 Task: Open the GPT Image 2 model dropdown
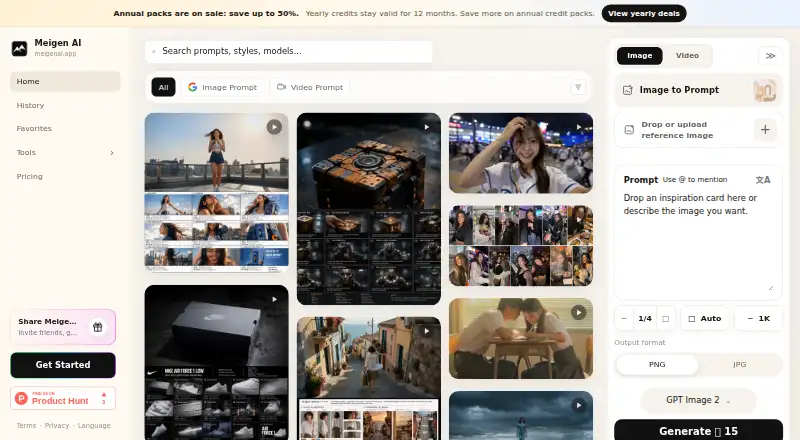698,400
